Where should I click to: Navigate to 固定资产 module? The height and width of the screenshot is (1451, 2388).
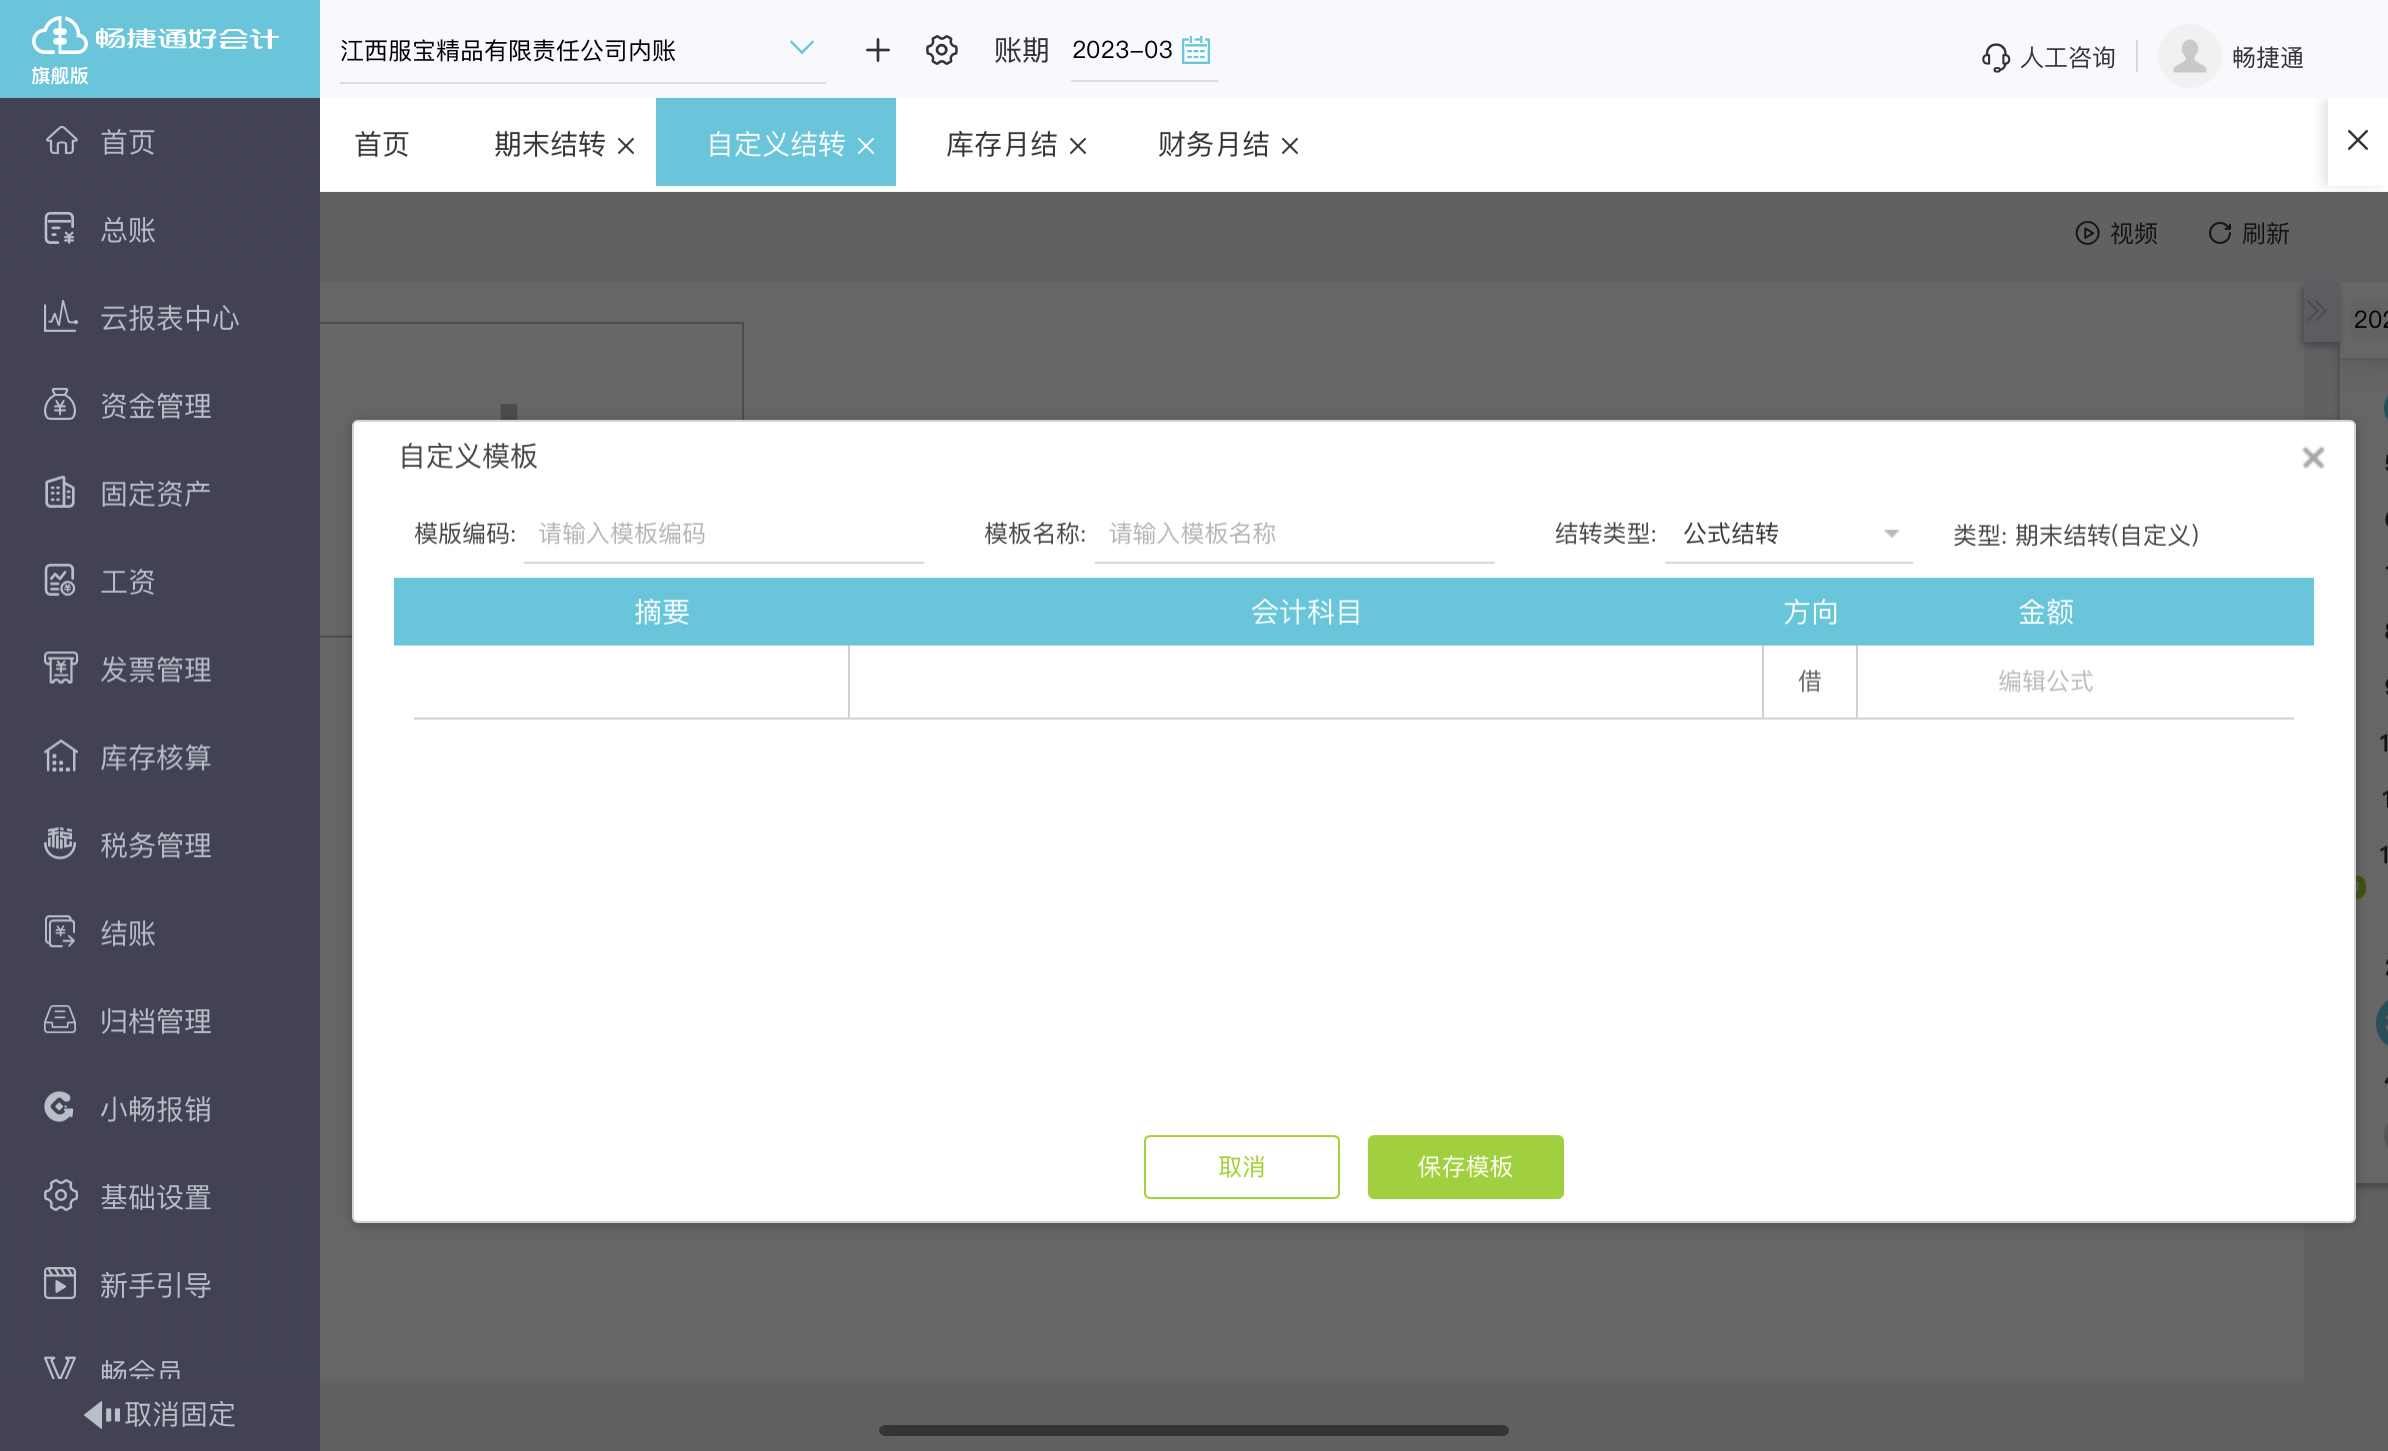click(155, 493)
